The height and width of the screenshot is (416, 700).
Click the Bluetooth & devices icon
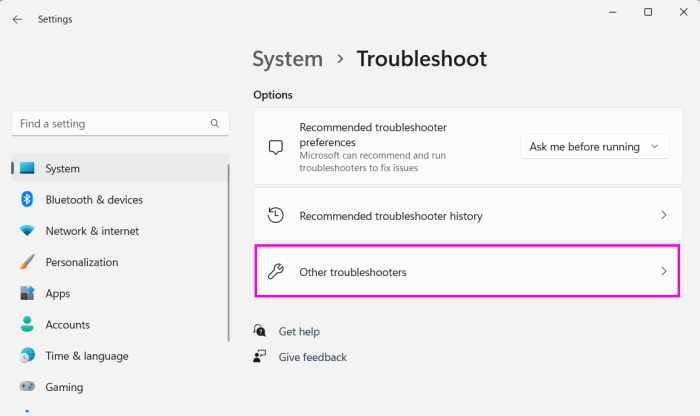click(x=27, y=200)
